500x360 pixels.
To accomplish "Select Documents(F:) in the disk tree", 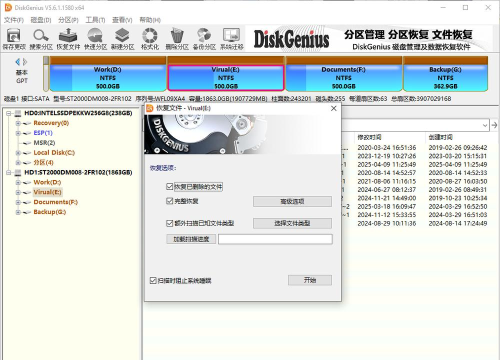I will pos(55,202).
